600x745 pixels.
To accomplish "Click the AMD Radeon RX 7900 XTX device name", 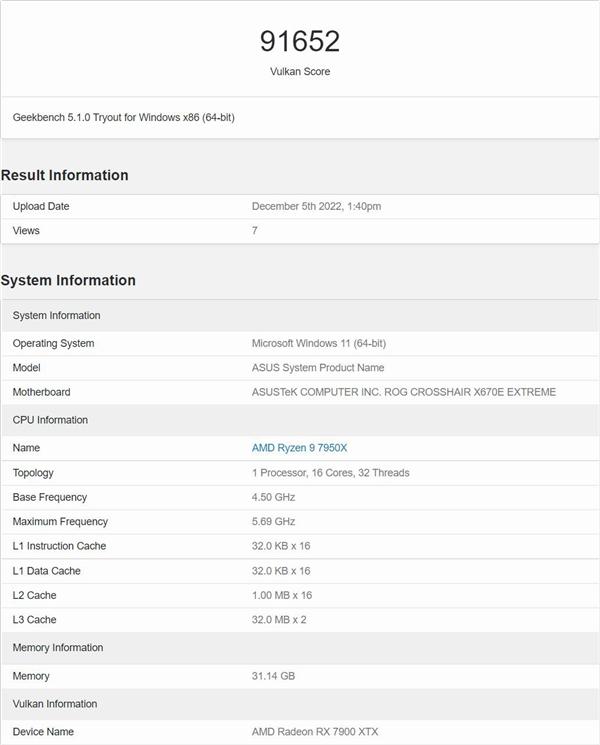I will [315, 732].
